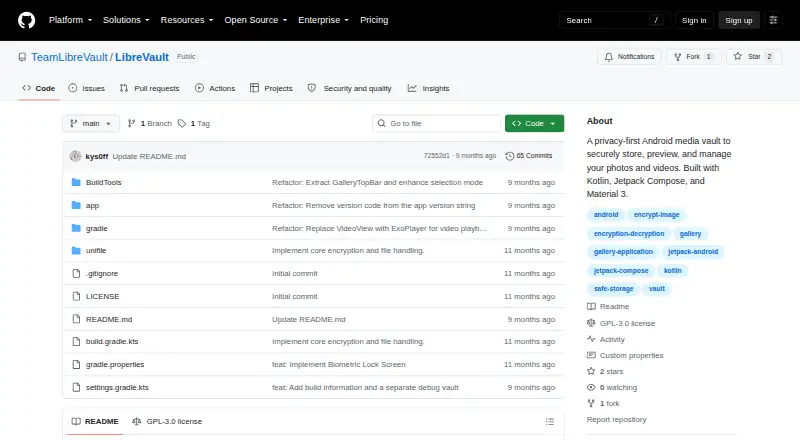Switch to the Projects tab
This screenshot has height=440, width=800.
coord(271,88)
